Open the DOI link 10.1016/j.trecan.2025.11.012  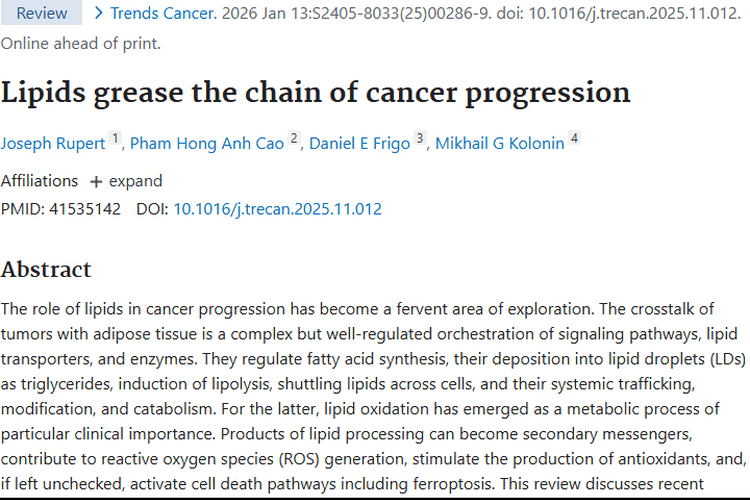pyautogui.click(x=277, y=209)
